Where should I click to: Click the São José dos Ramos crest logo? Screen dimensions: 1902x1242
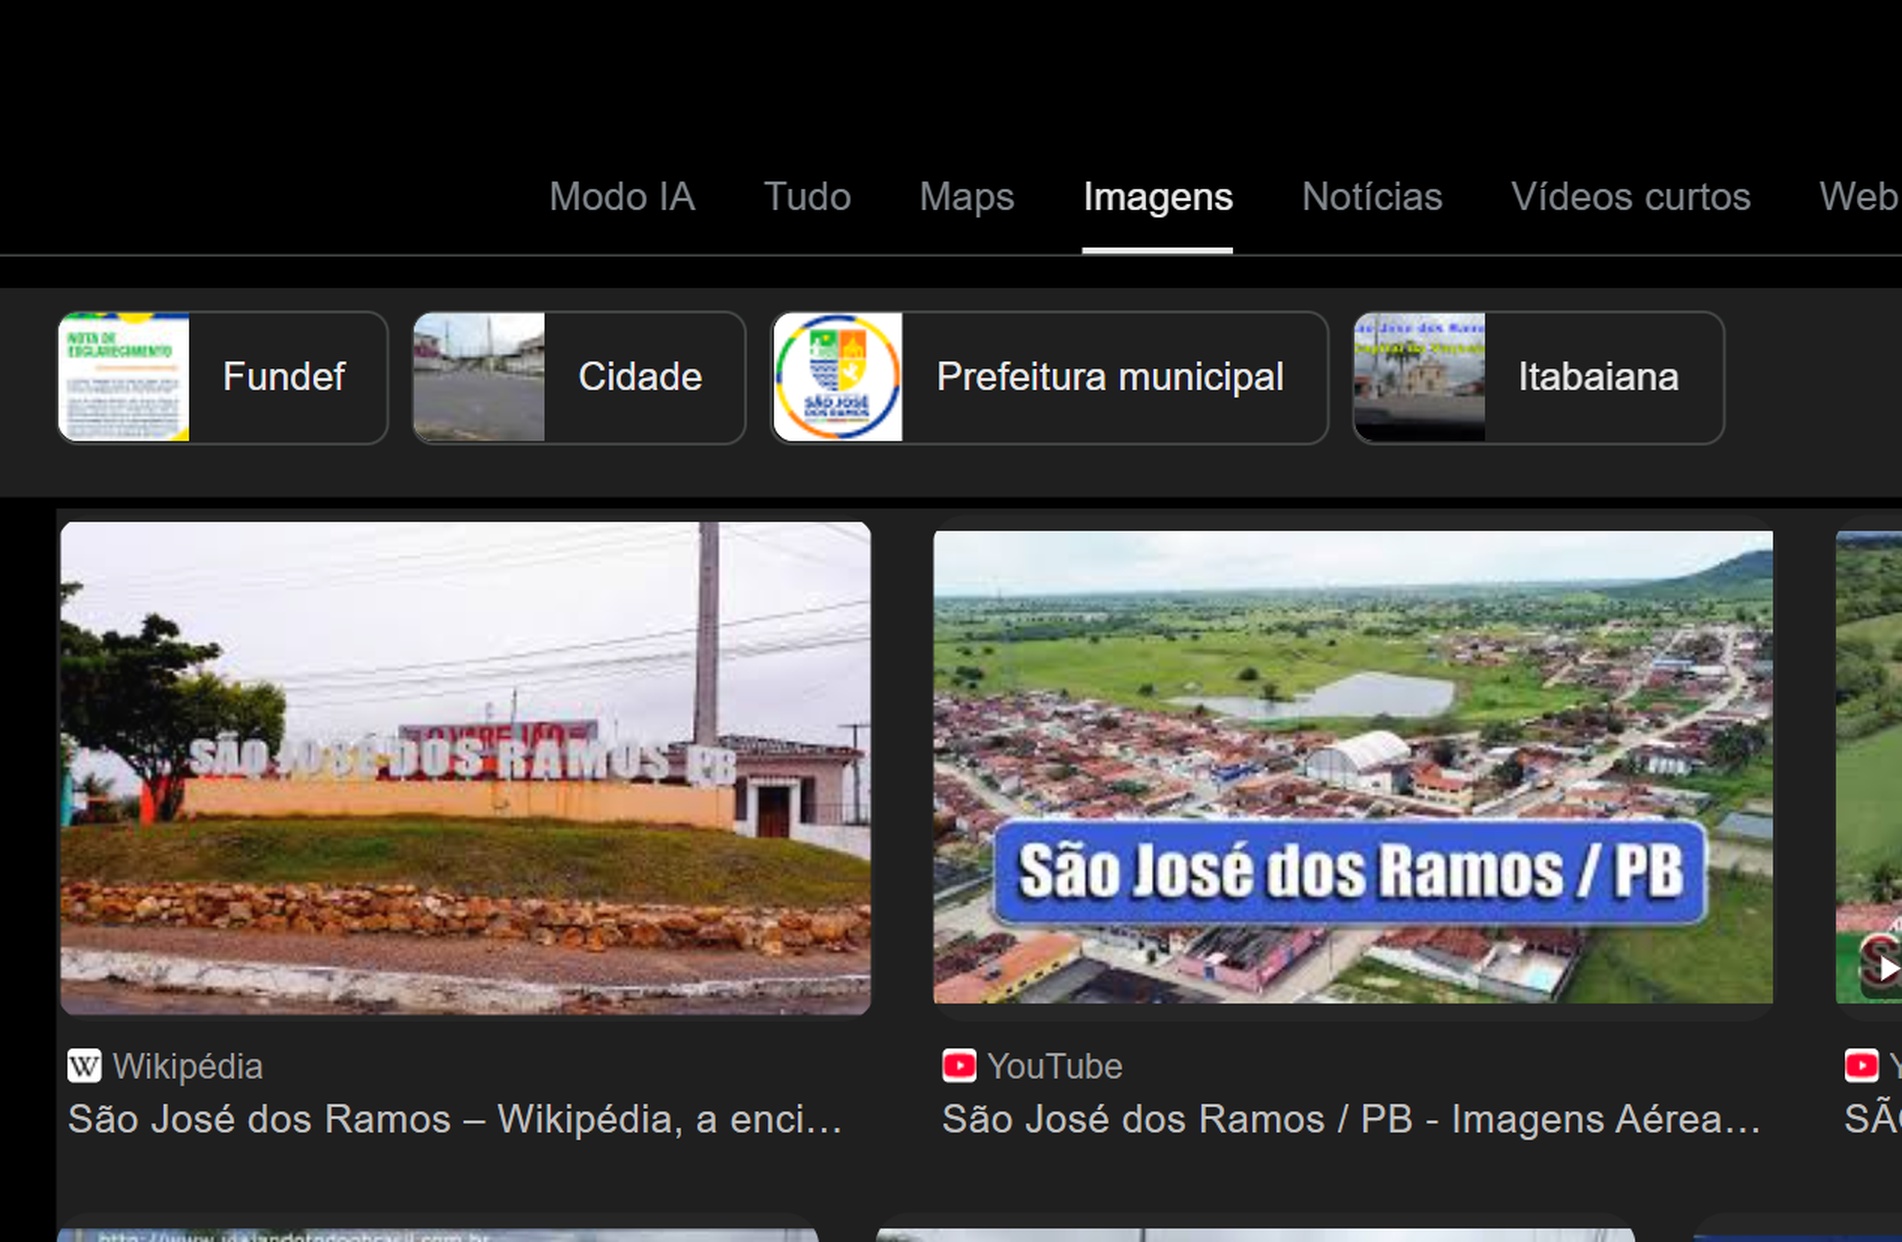tap(838, 377)
